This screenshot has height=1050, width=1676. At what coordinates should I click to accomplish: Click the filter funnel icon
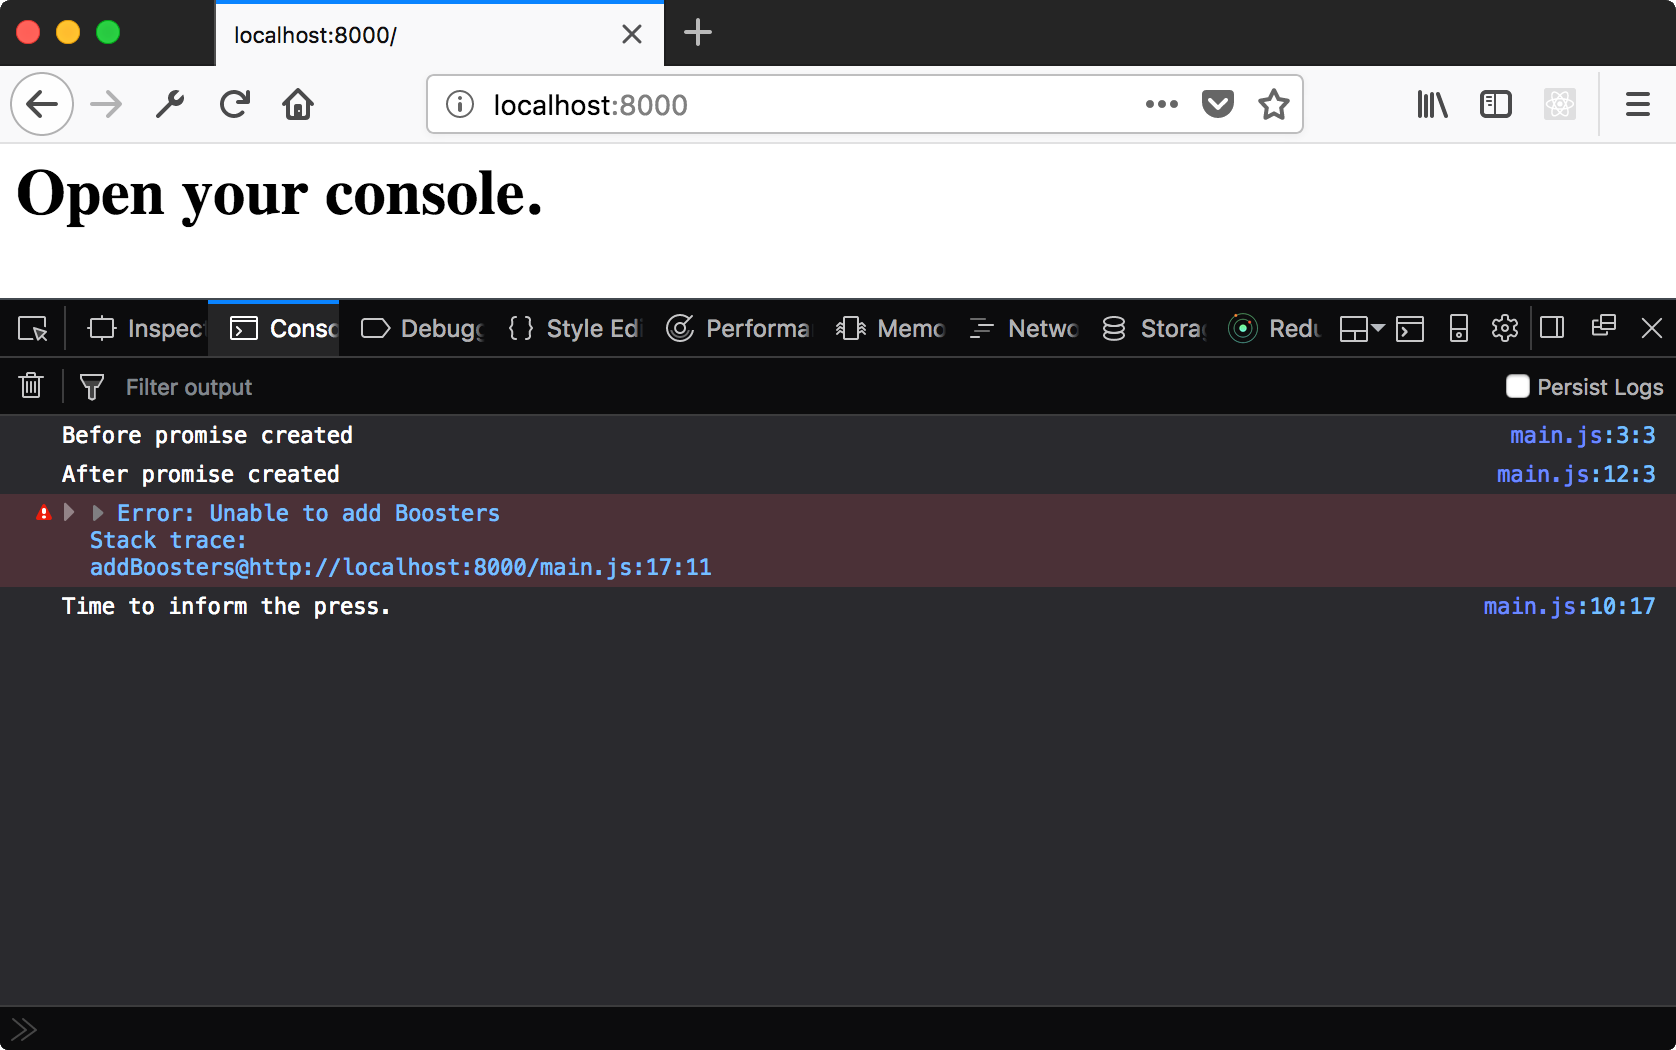(x=92, y=386)
